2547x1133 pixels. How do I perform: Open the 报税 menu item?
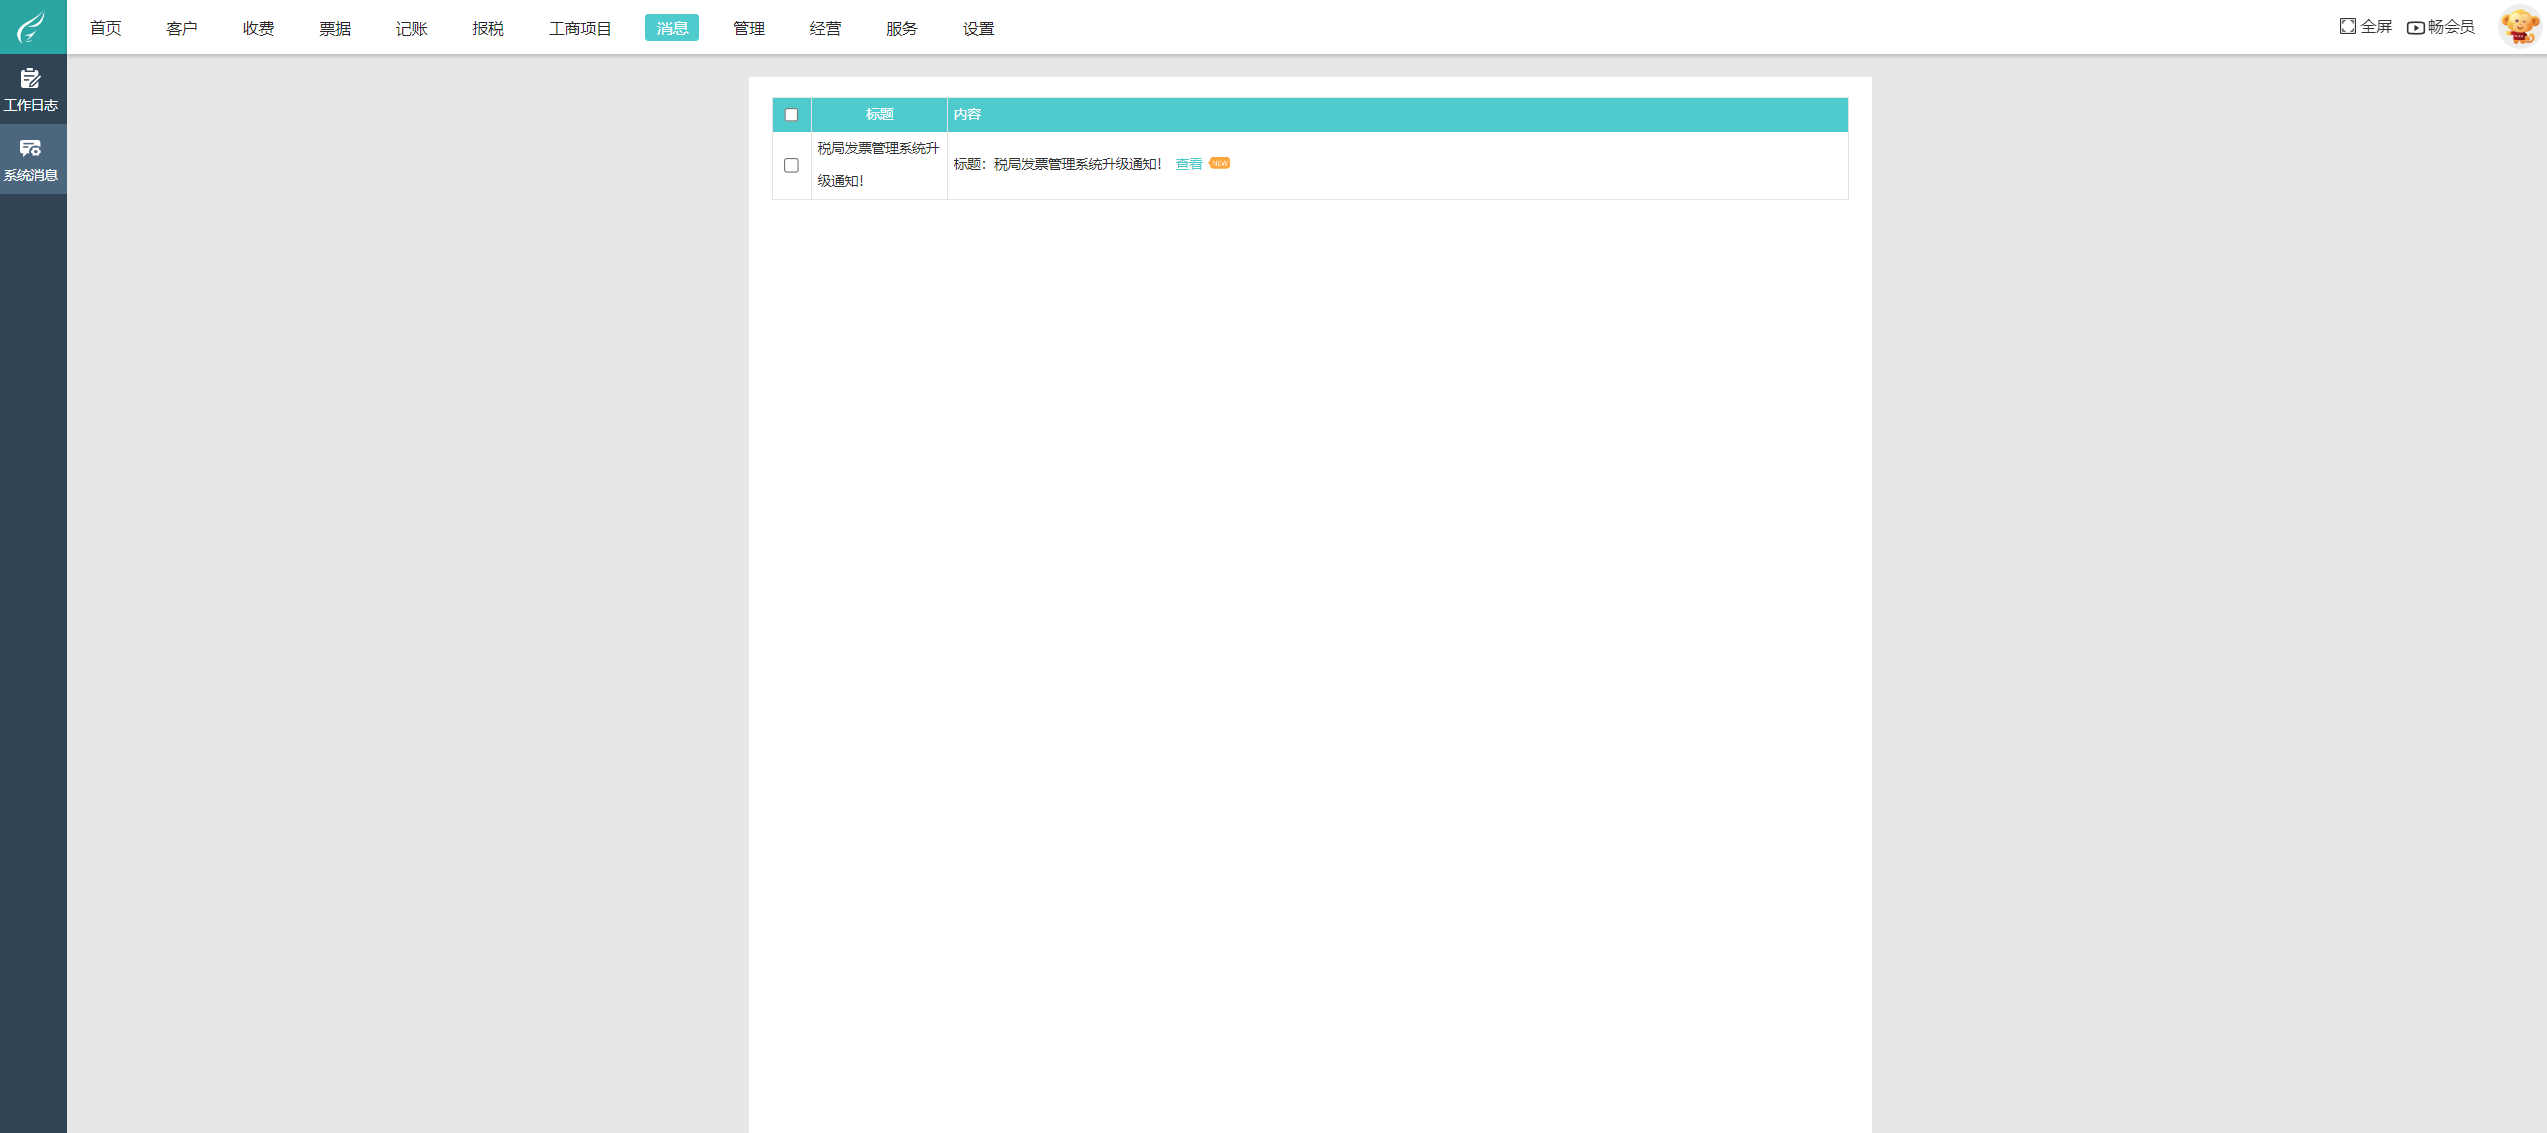coord(486,28)
